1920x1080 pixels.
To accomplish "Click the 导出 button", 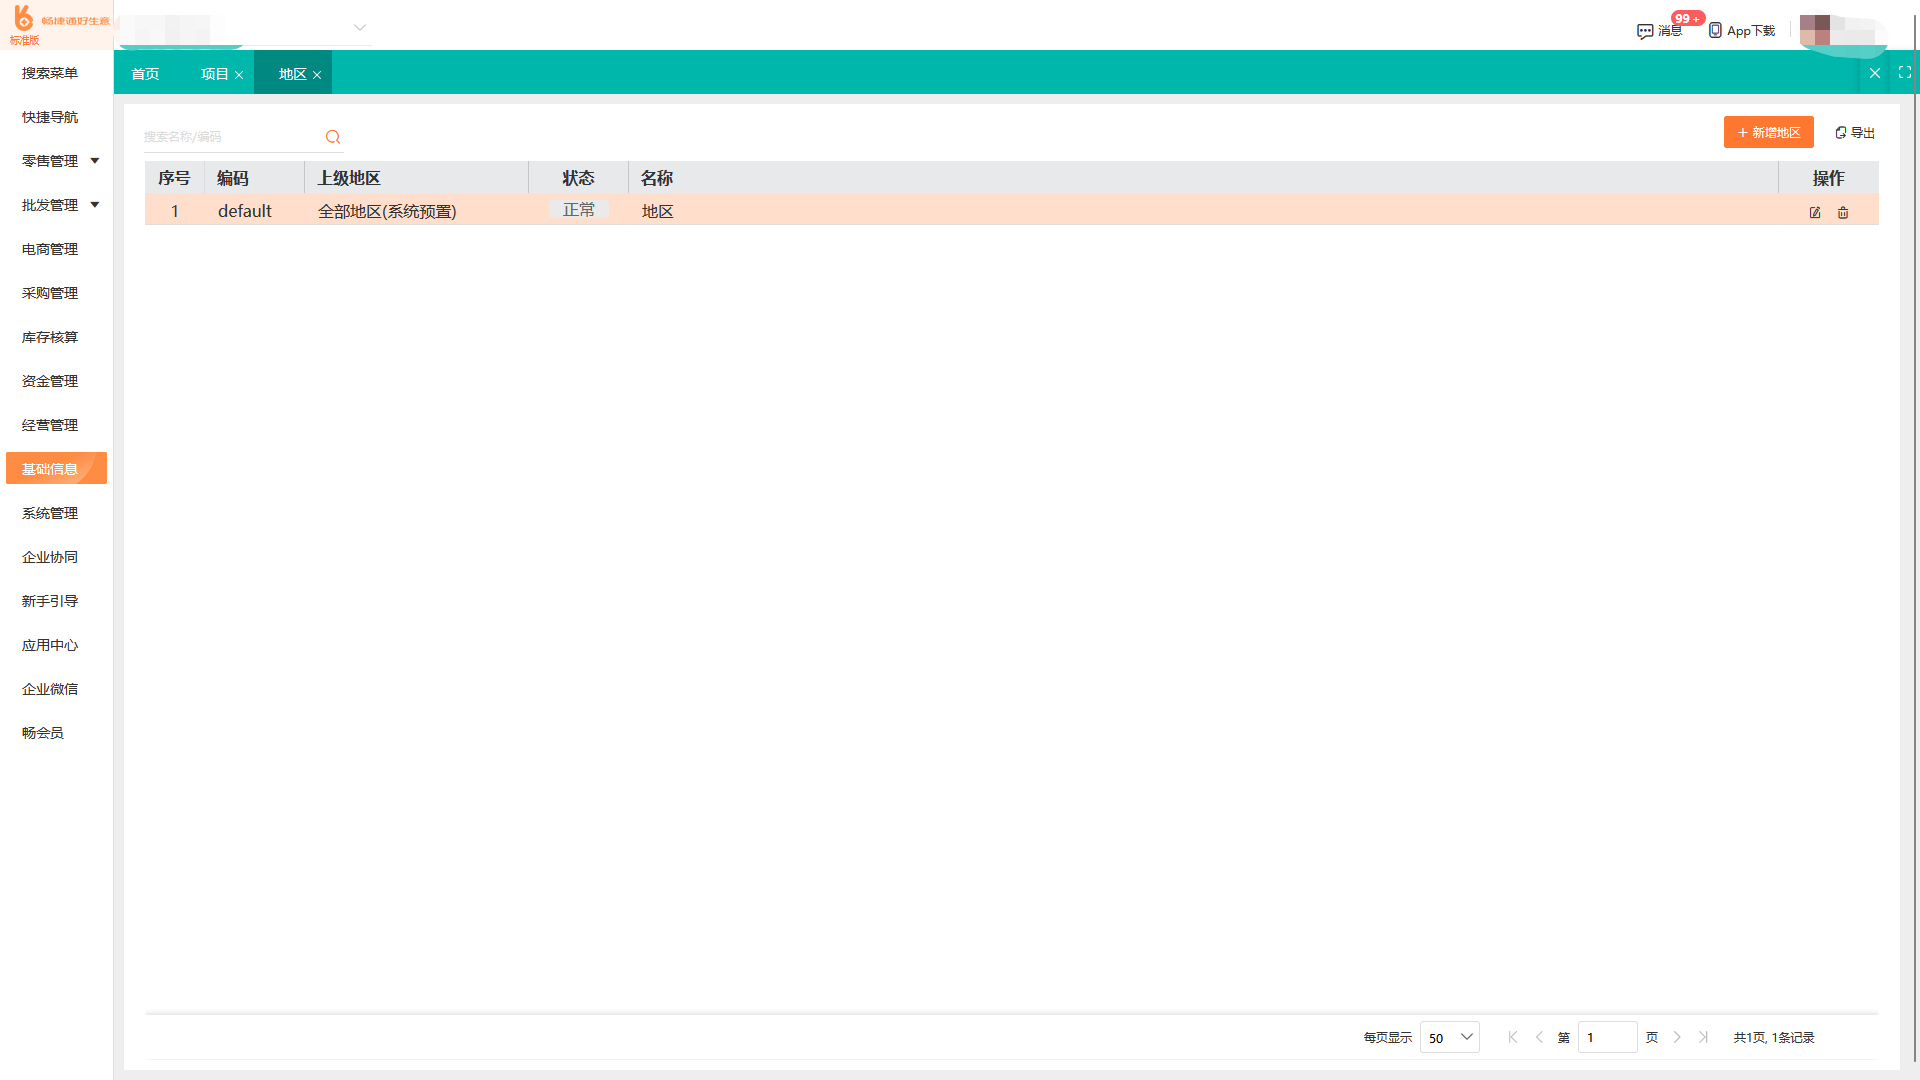I will click(x=1855, y=132).
